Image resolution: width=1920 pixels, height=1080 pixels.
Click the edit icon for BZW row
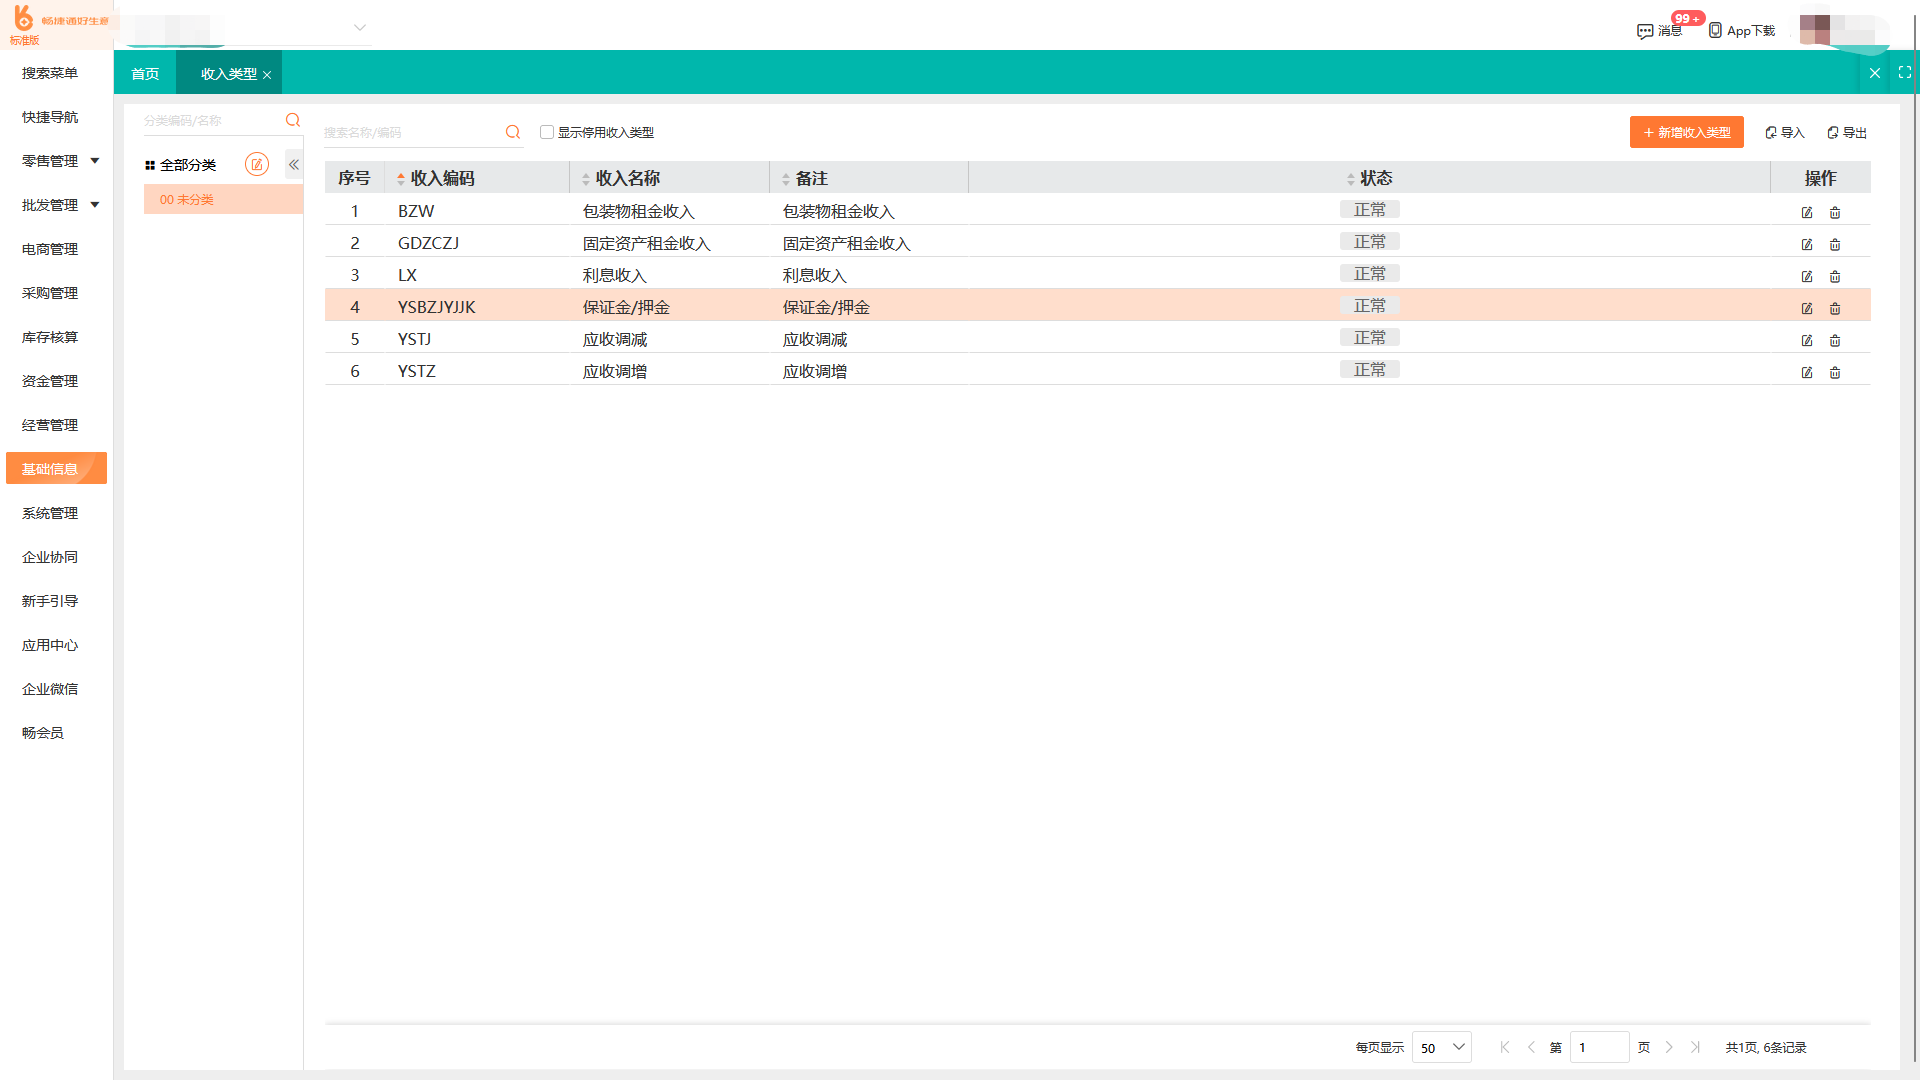(1807, 210)
